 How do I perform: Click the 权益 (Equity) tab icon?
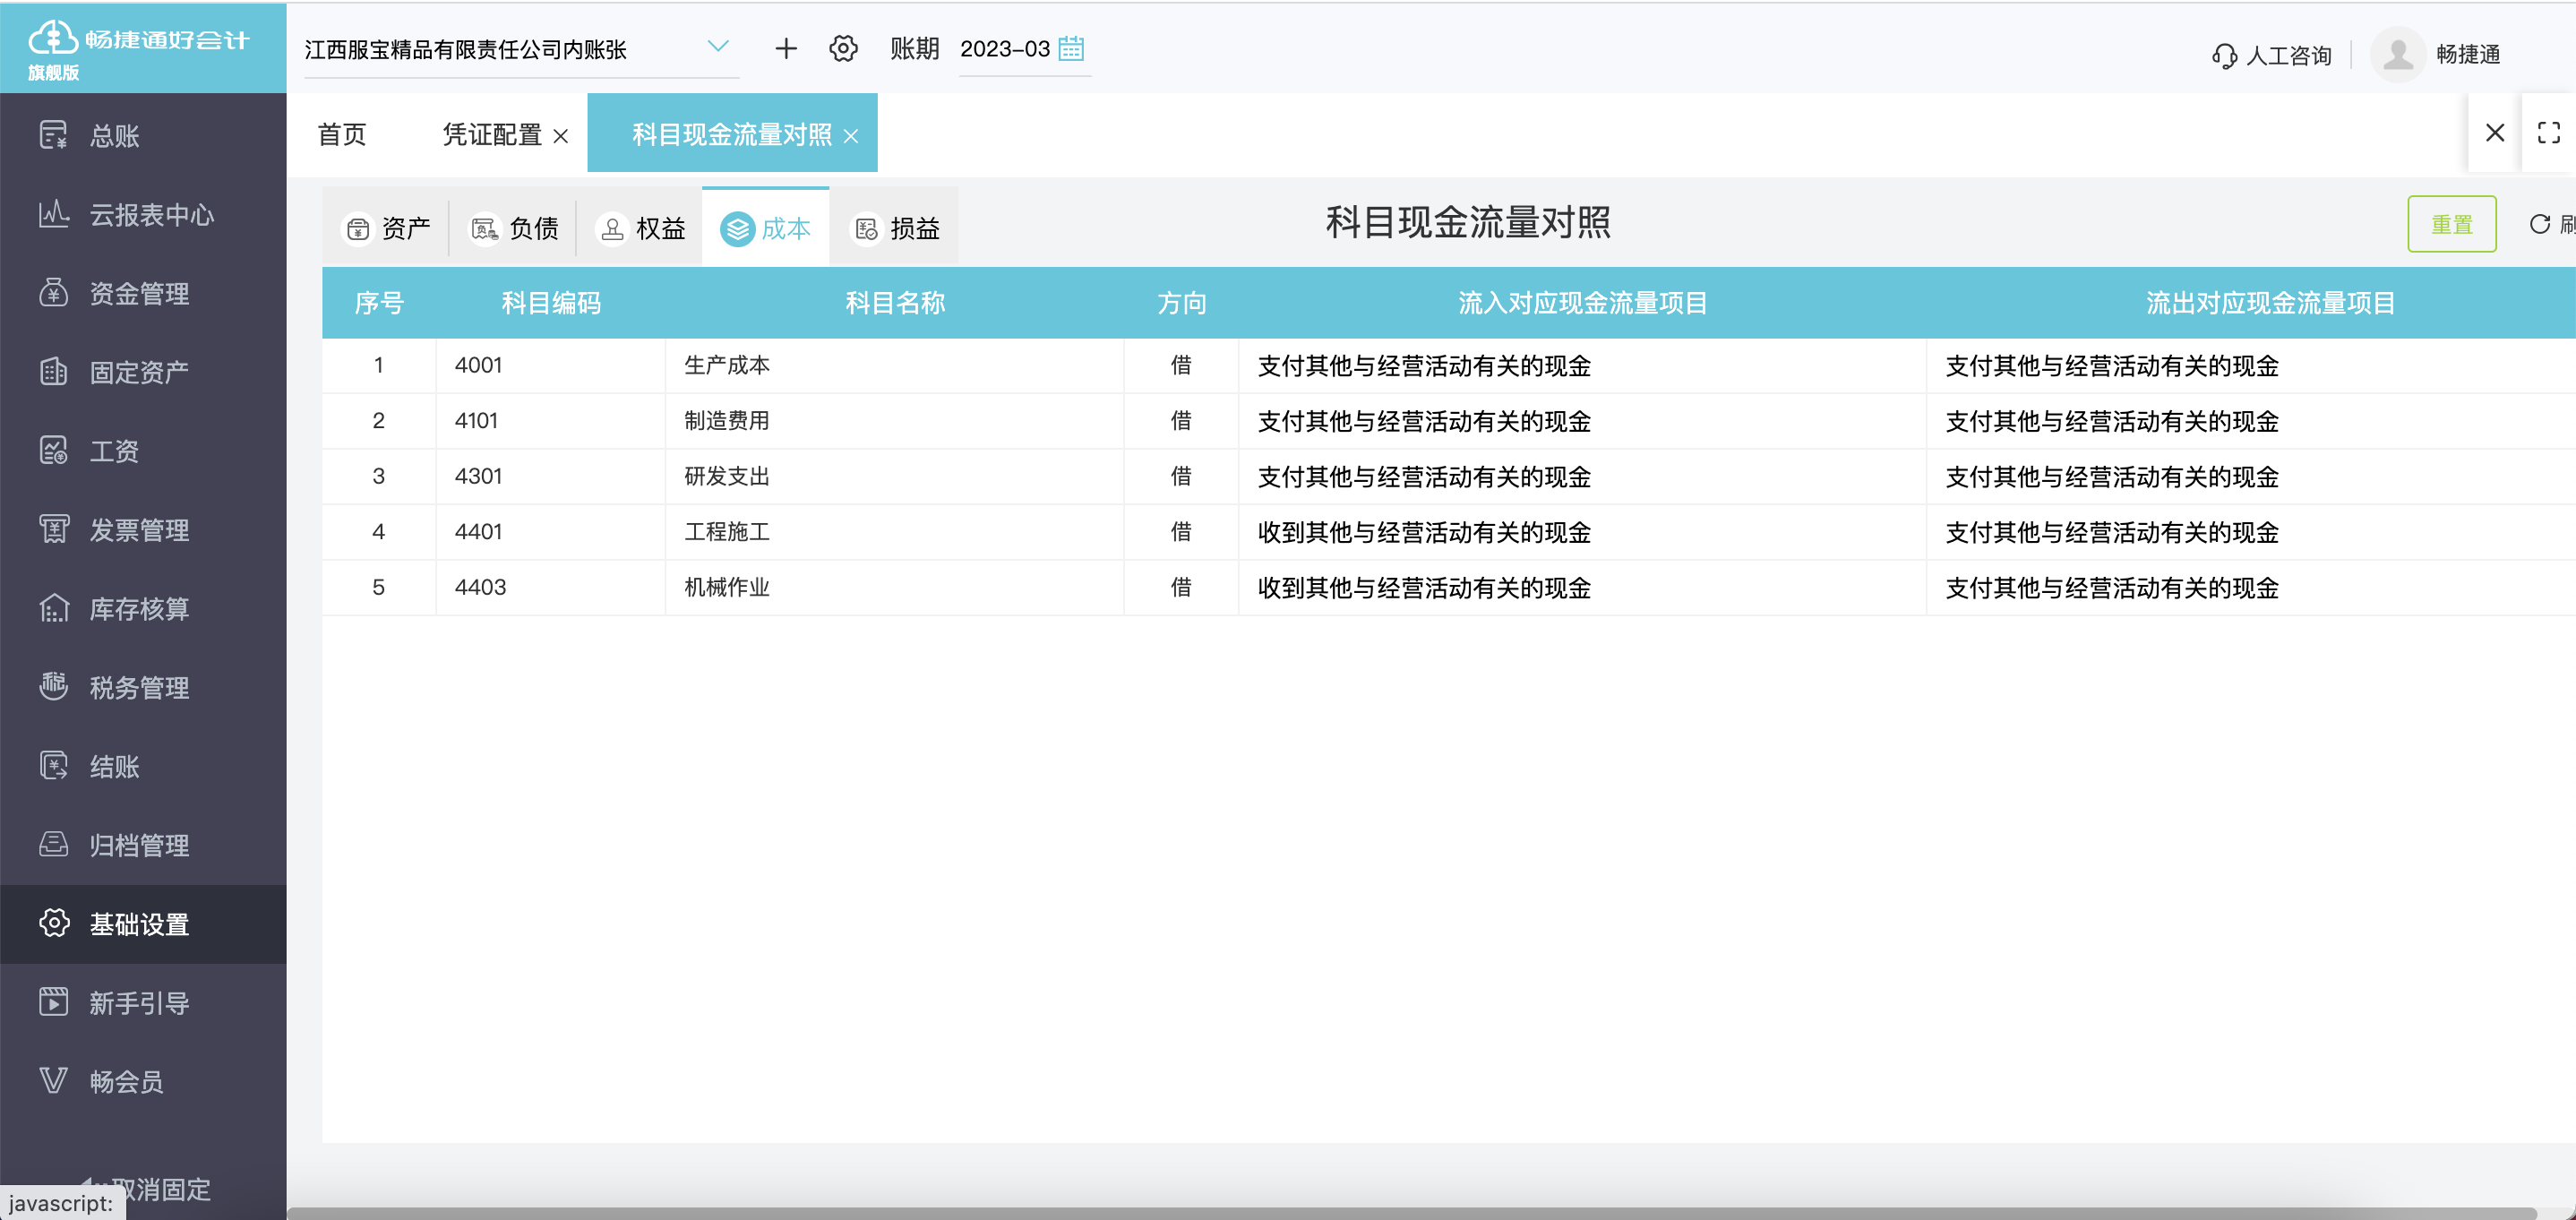tap(616, 228)
